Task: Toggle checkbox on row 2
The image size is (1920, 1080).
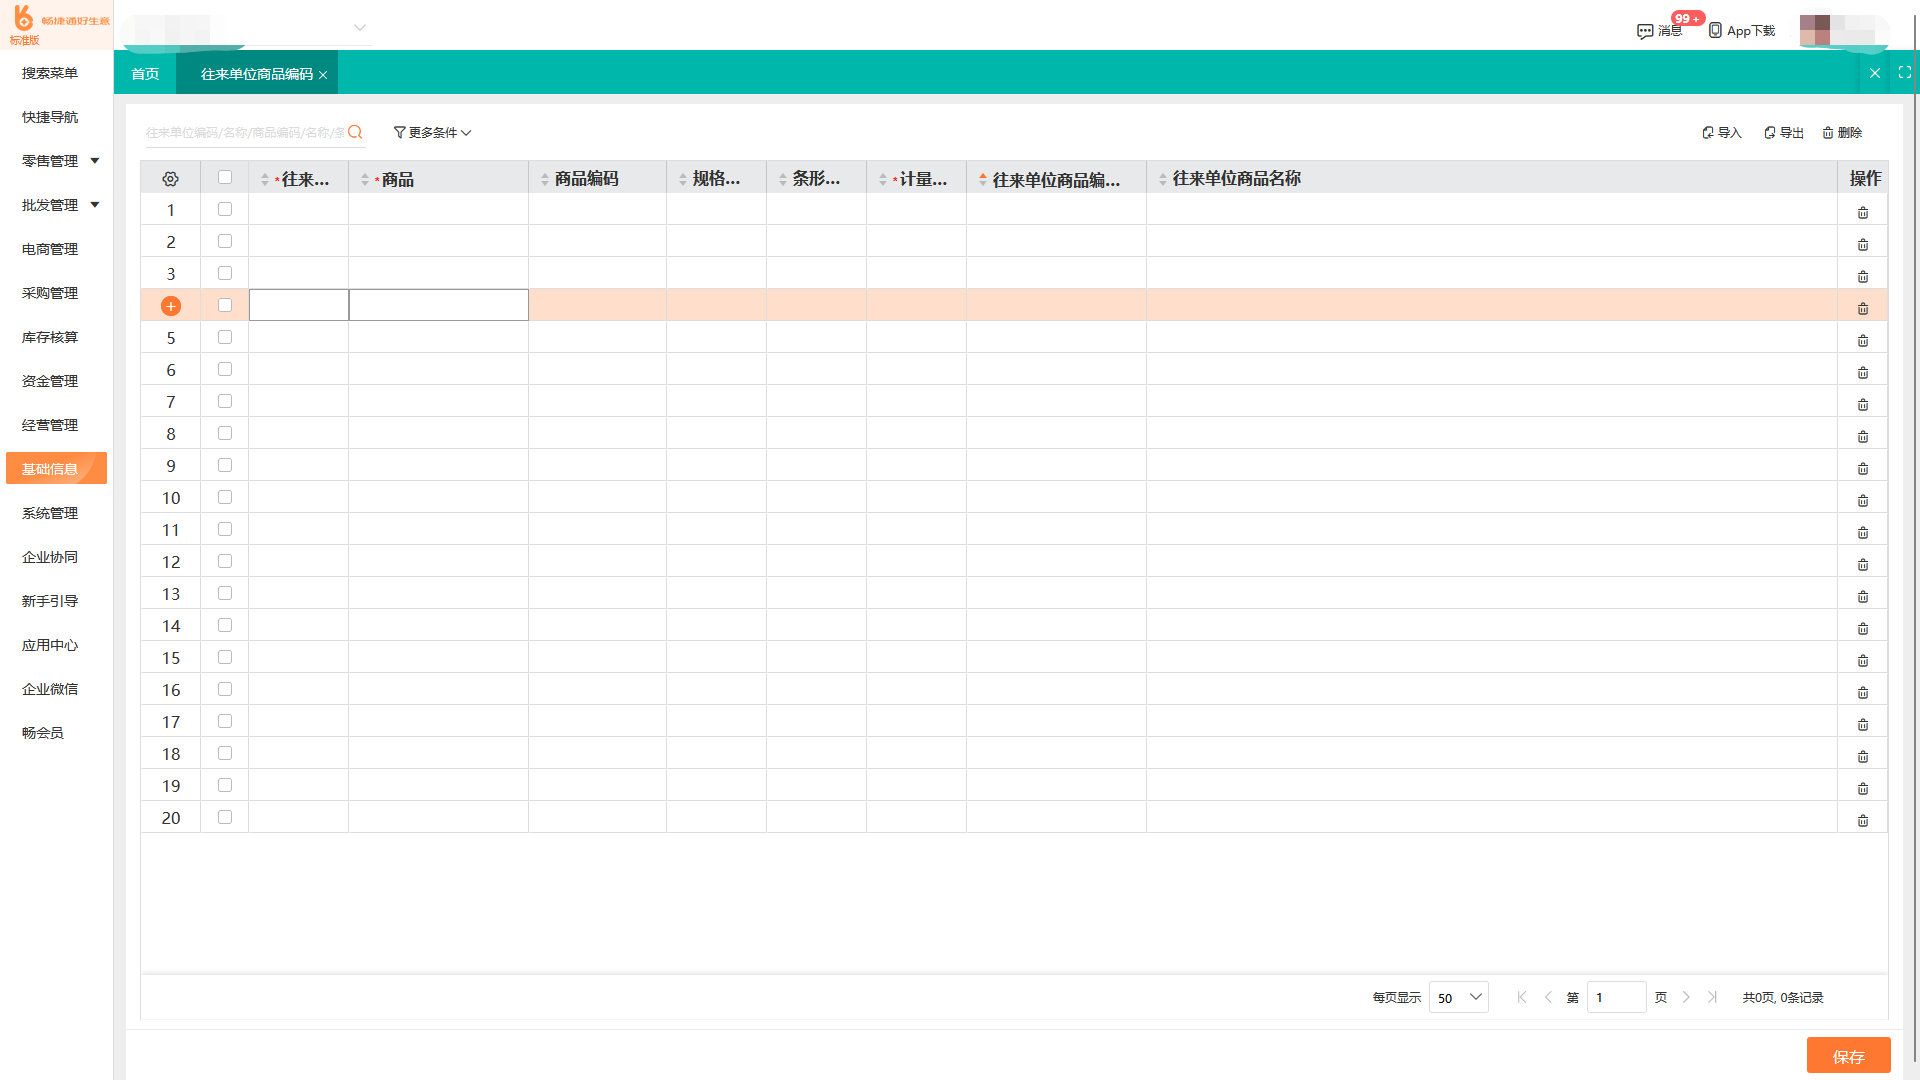Action: pos(224,240)
